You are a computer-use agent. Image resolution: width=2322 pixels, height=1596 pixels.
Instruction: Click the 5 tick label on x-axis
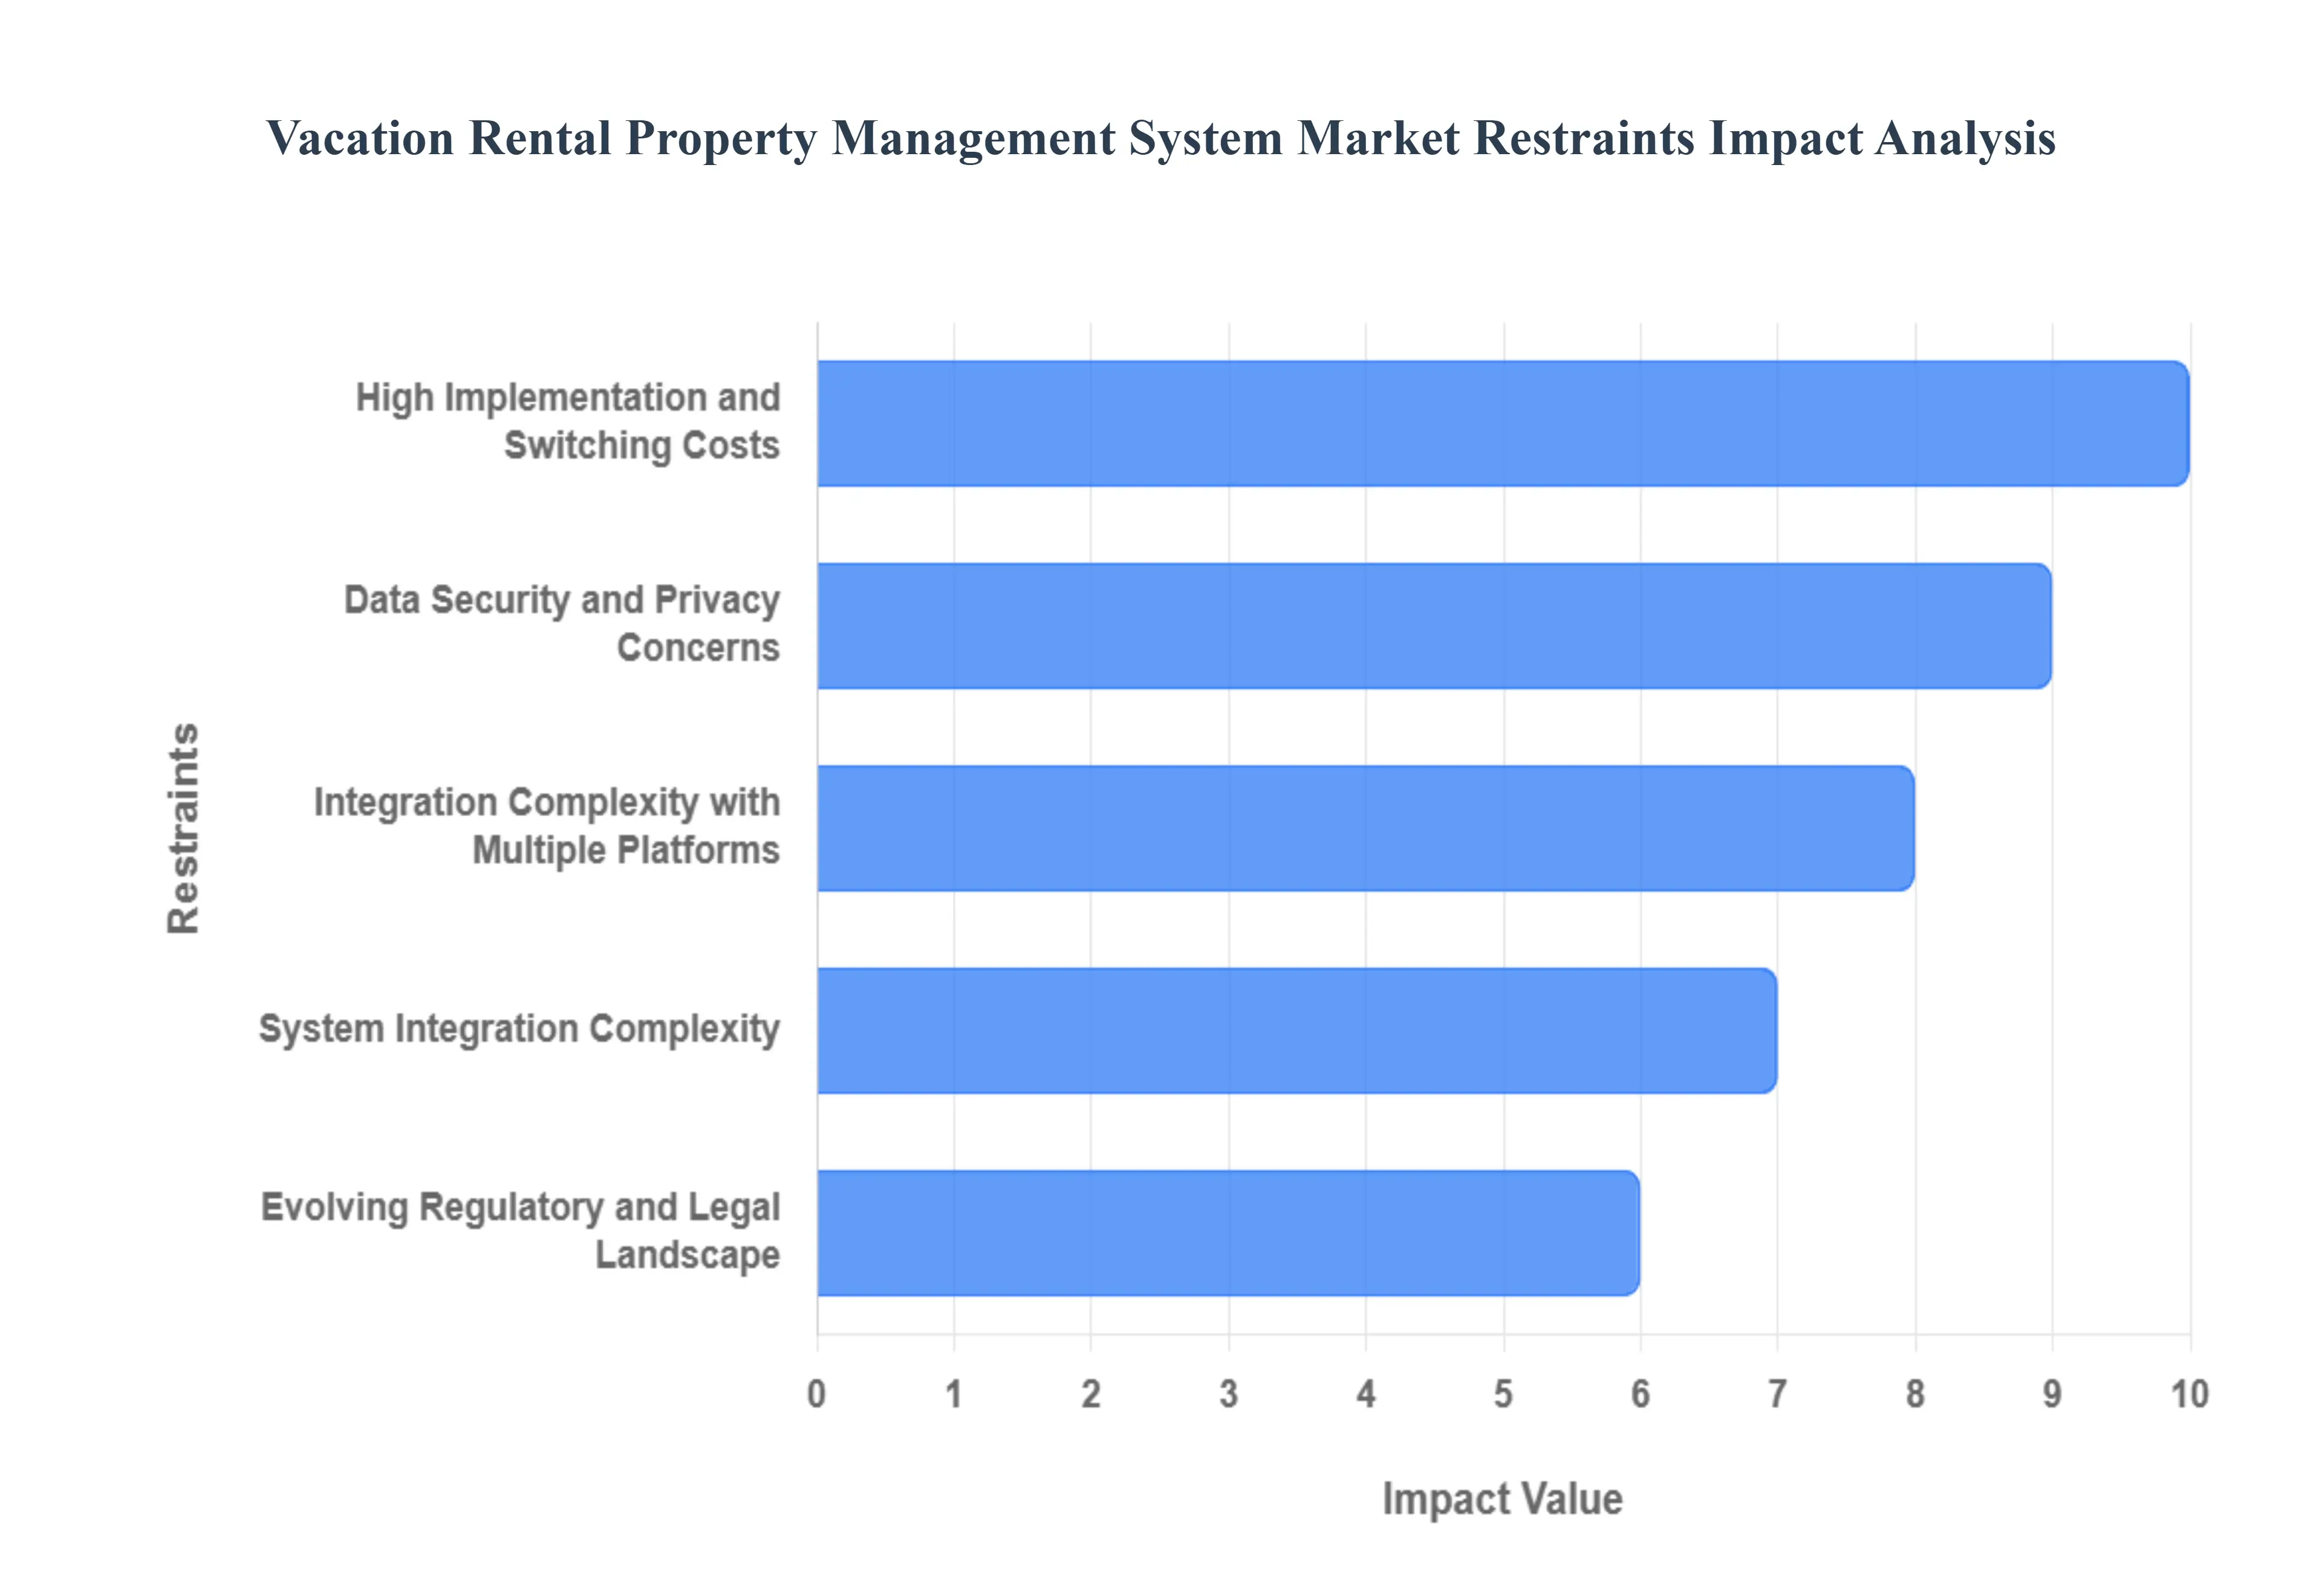[x=1503, y=1394]
